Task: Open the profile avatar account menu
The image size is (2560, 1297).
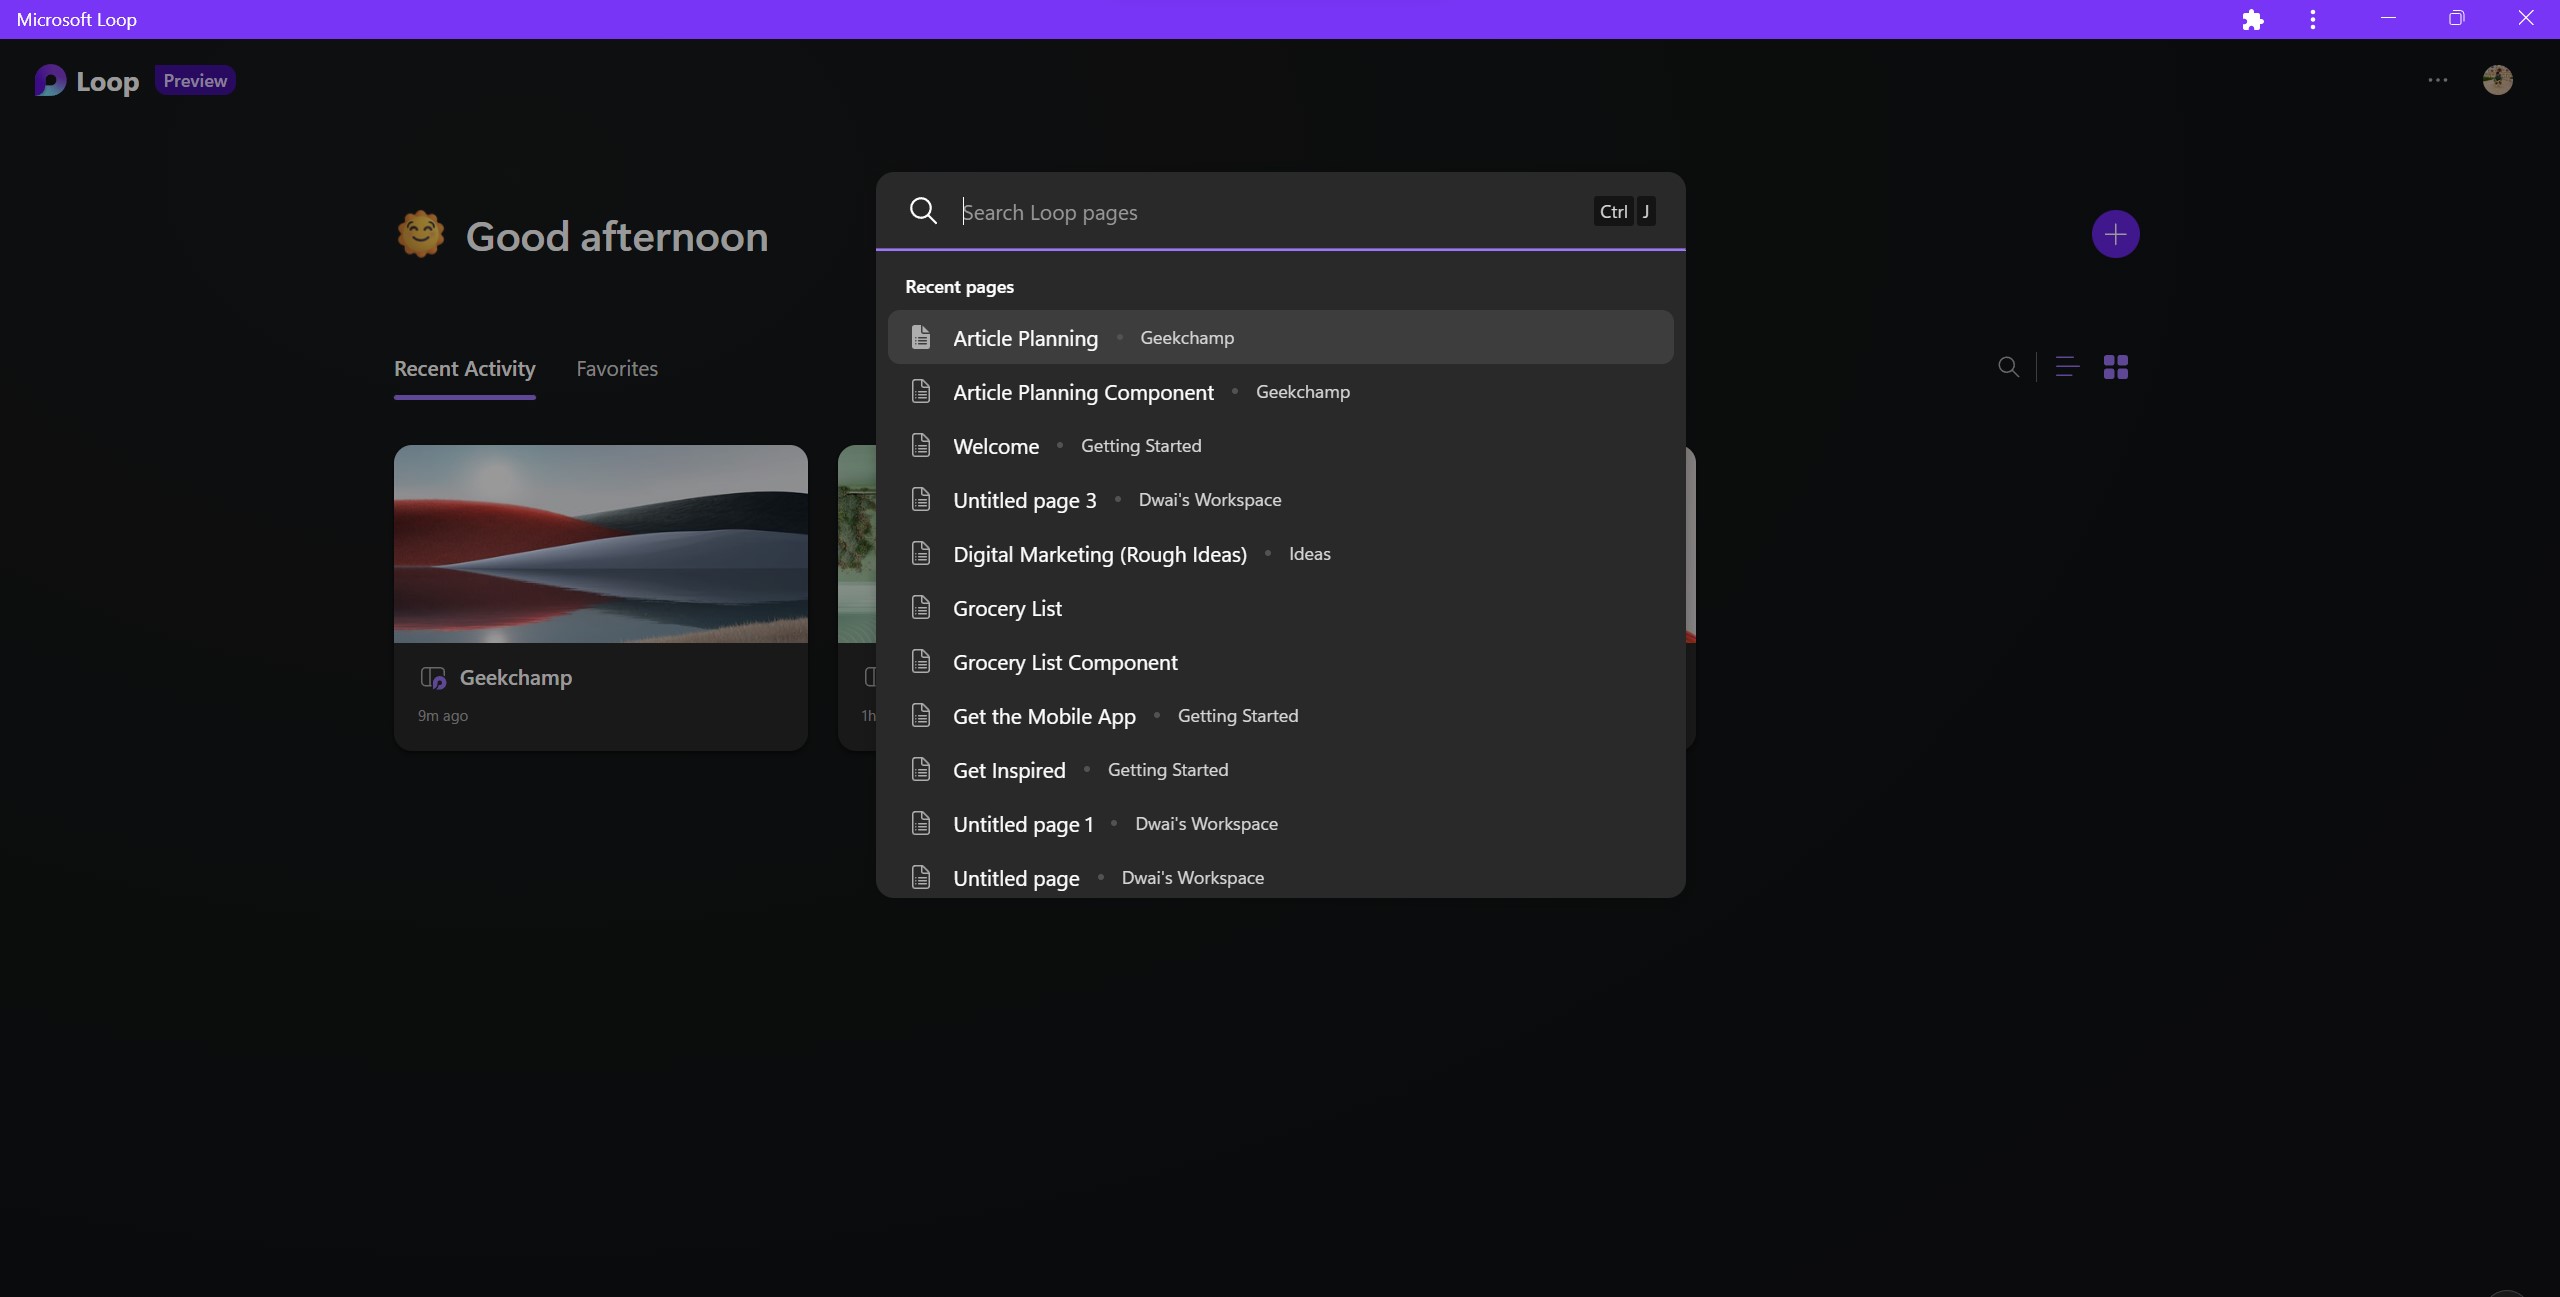Action: (x=2497, y=80)
